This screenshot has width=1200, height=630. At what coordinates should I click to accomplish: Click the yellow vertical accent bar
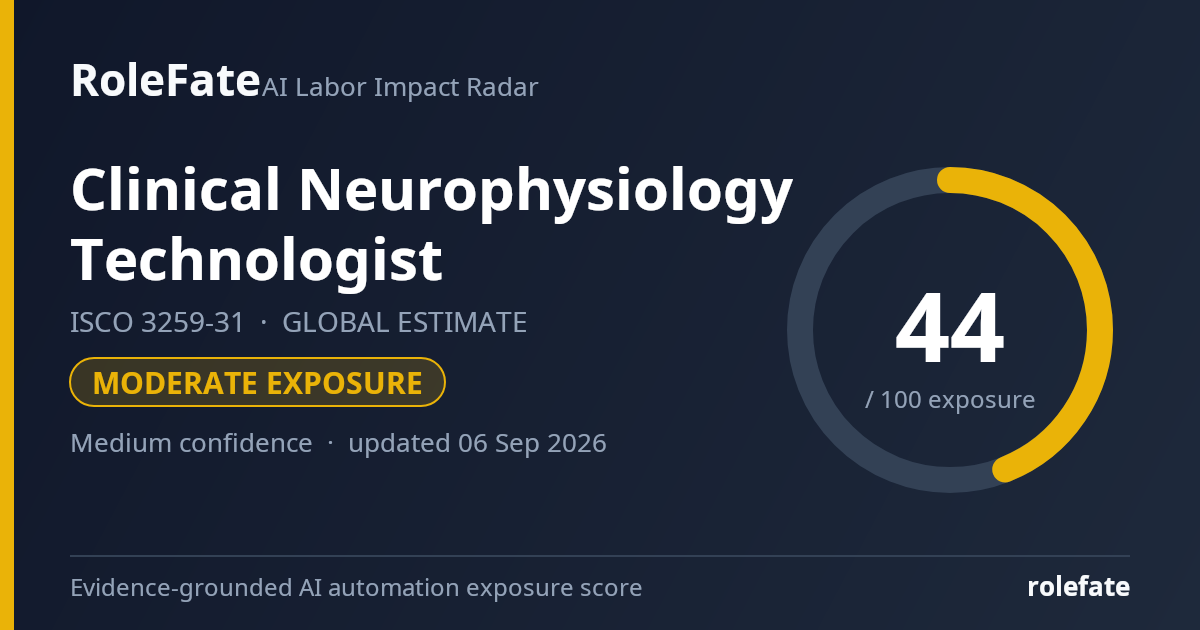tap(7, 315)
